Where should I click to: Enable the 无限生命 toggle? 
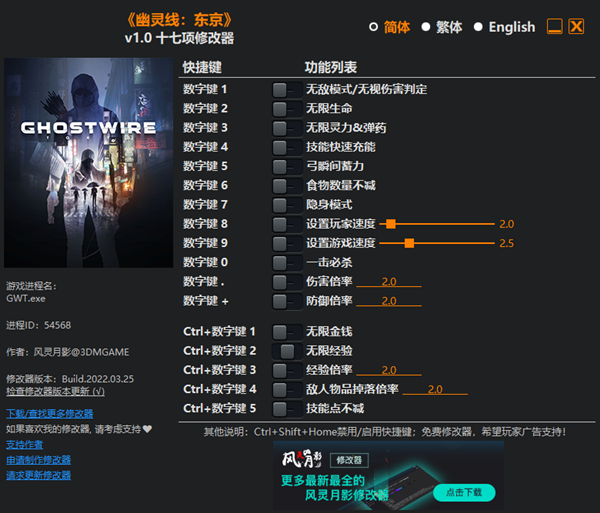(x=286, y=108)
